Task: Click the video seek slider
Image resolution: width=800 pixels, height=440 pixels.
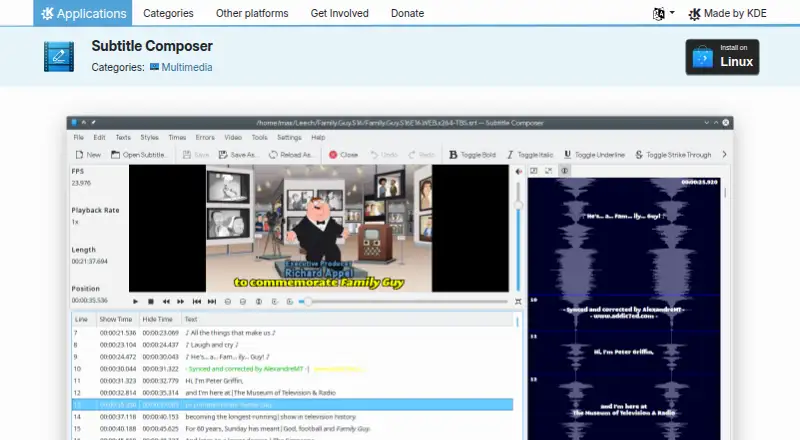Action: click(403, 302)
